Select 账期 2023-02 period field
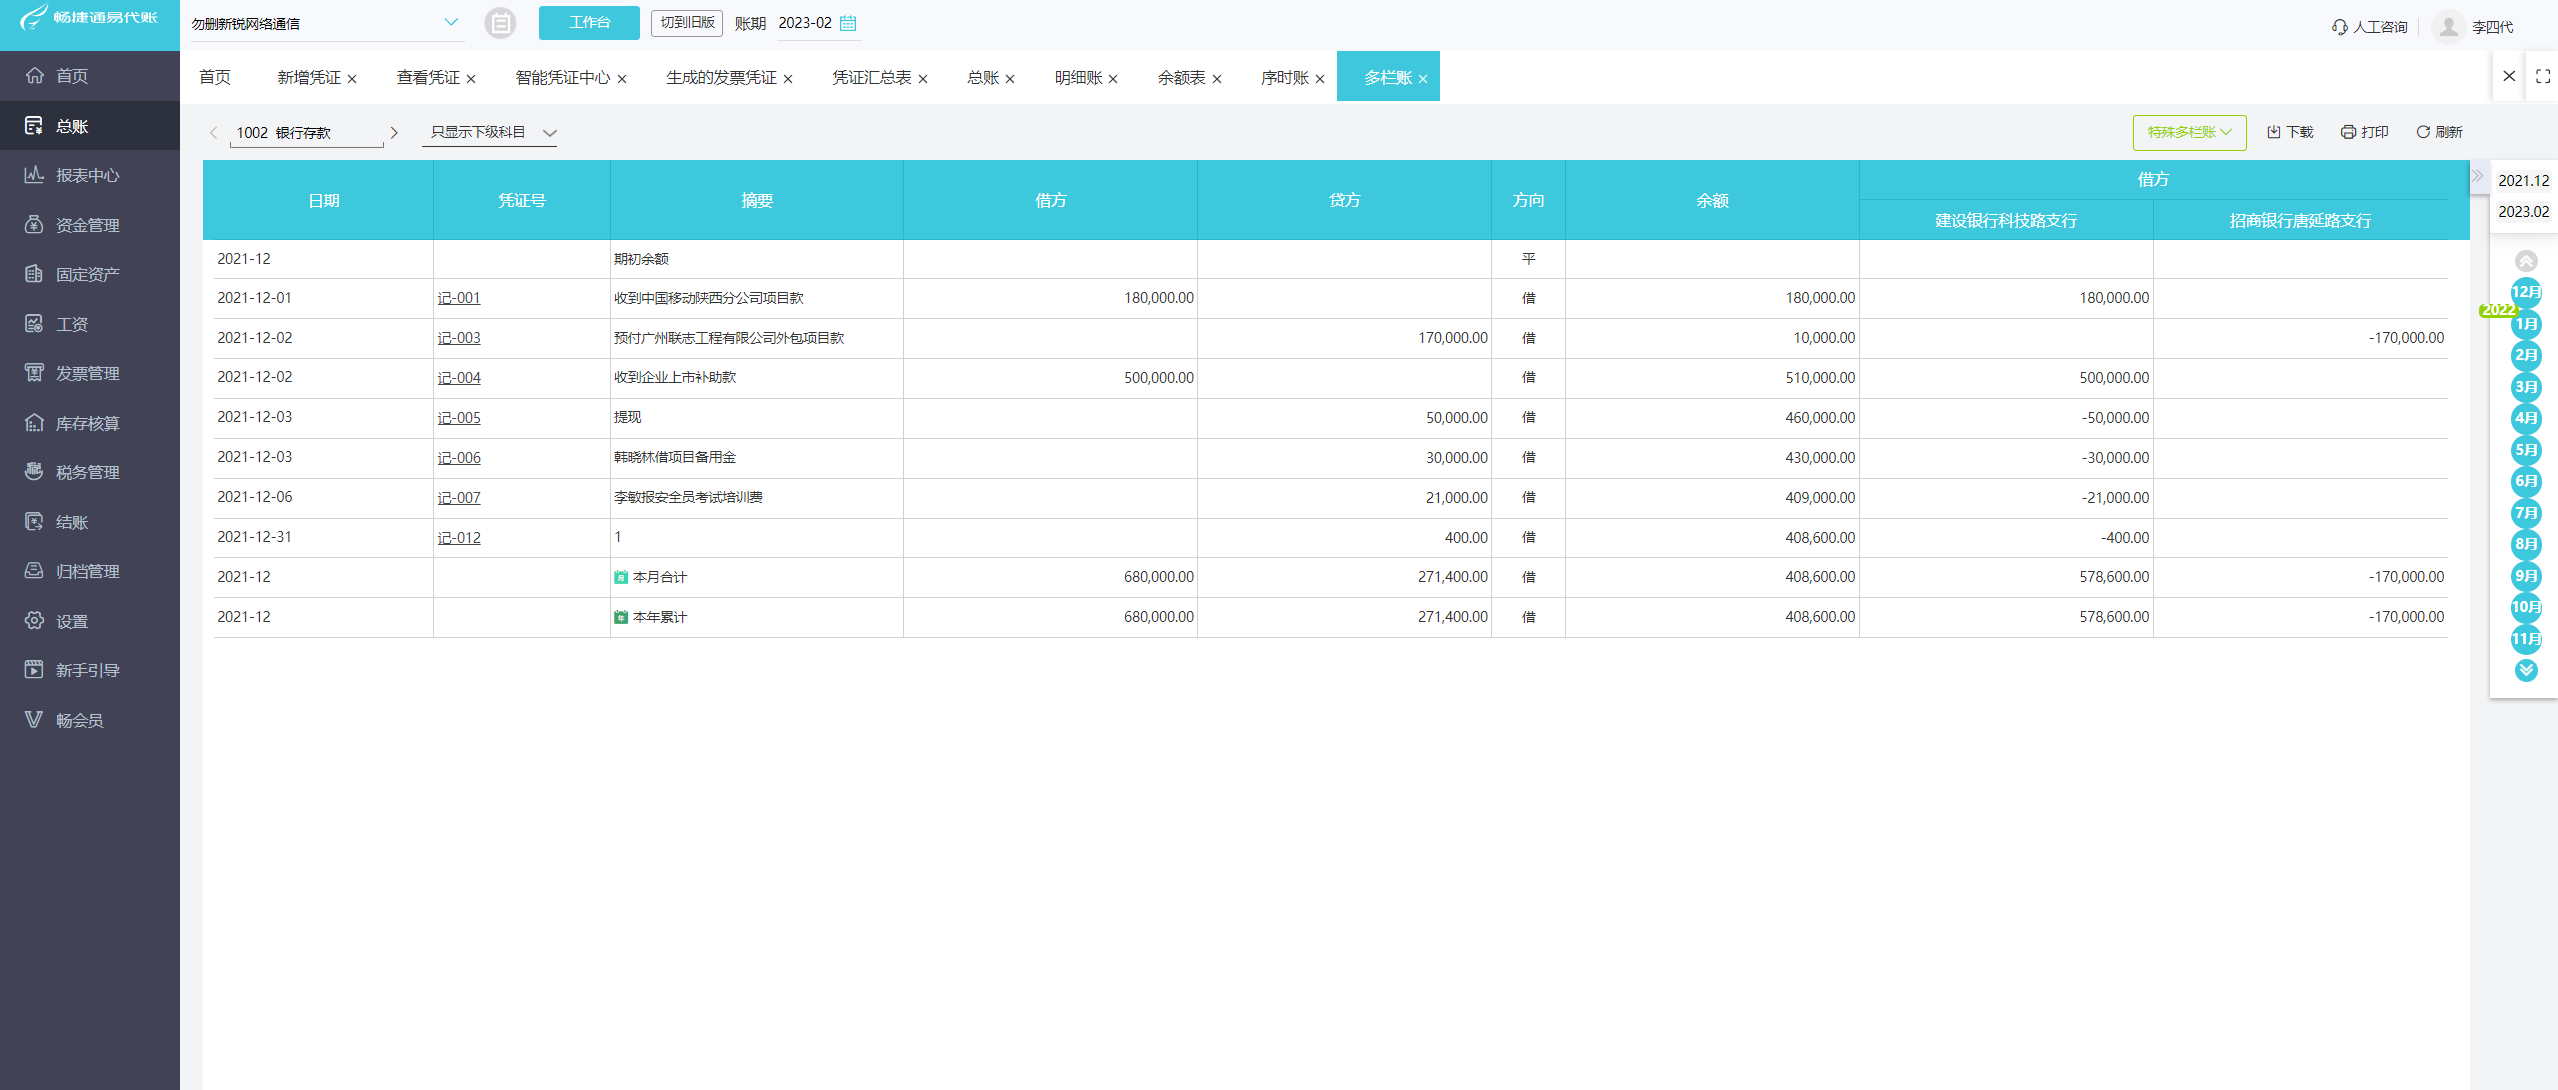 click(x=811, y=21)
